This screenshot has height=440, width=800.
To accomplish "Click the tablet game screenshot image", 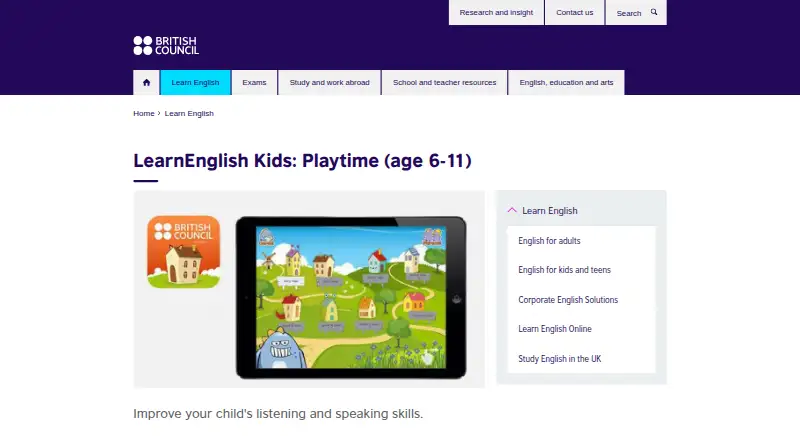I will pyautogui.click(x=351, y=298).
